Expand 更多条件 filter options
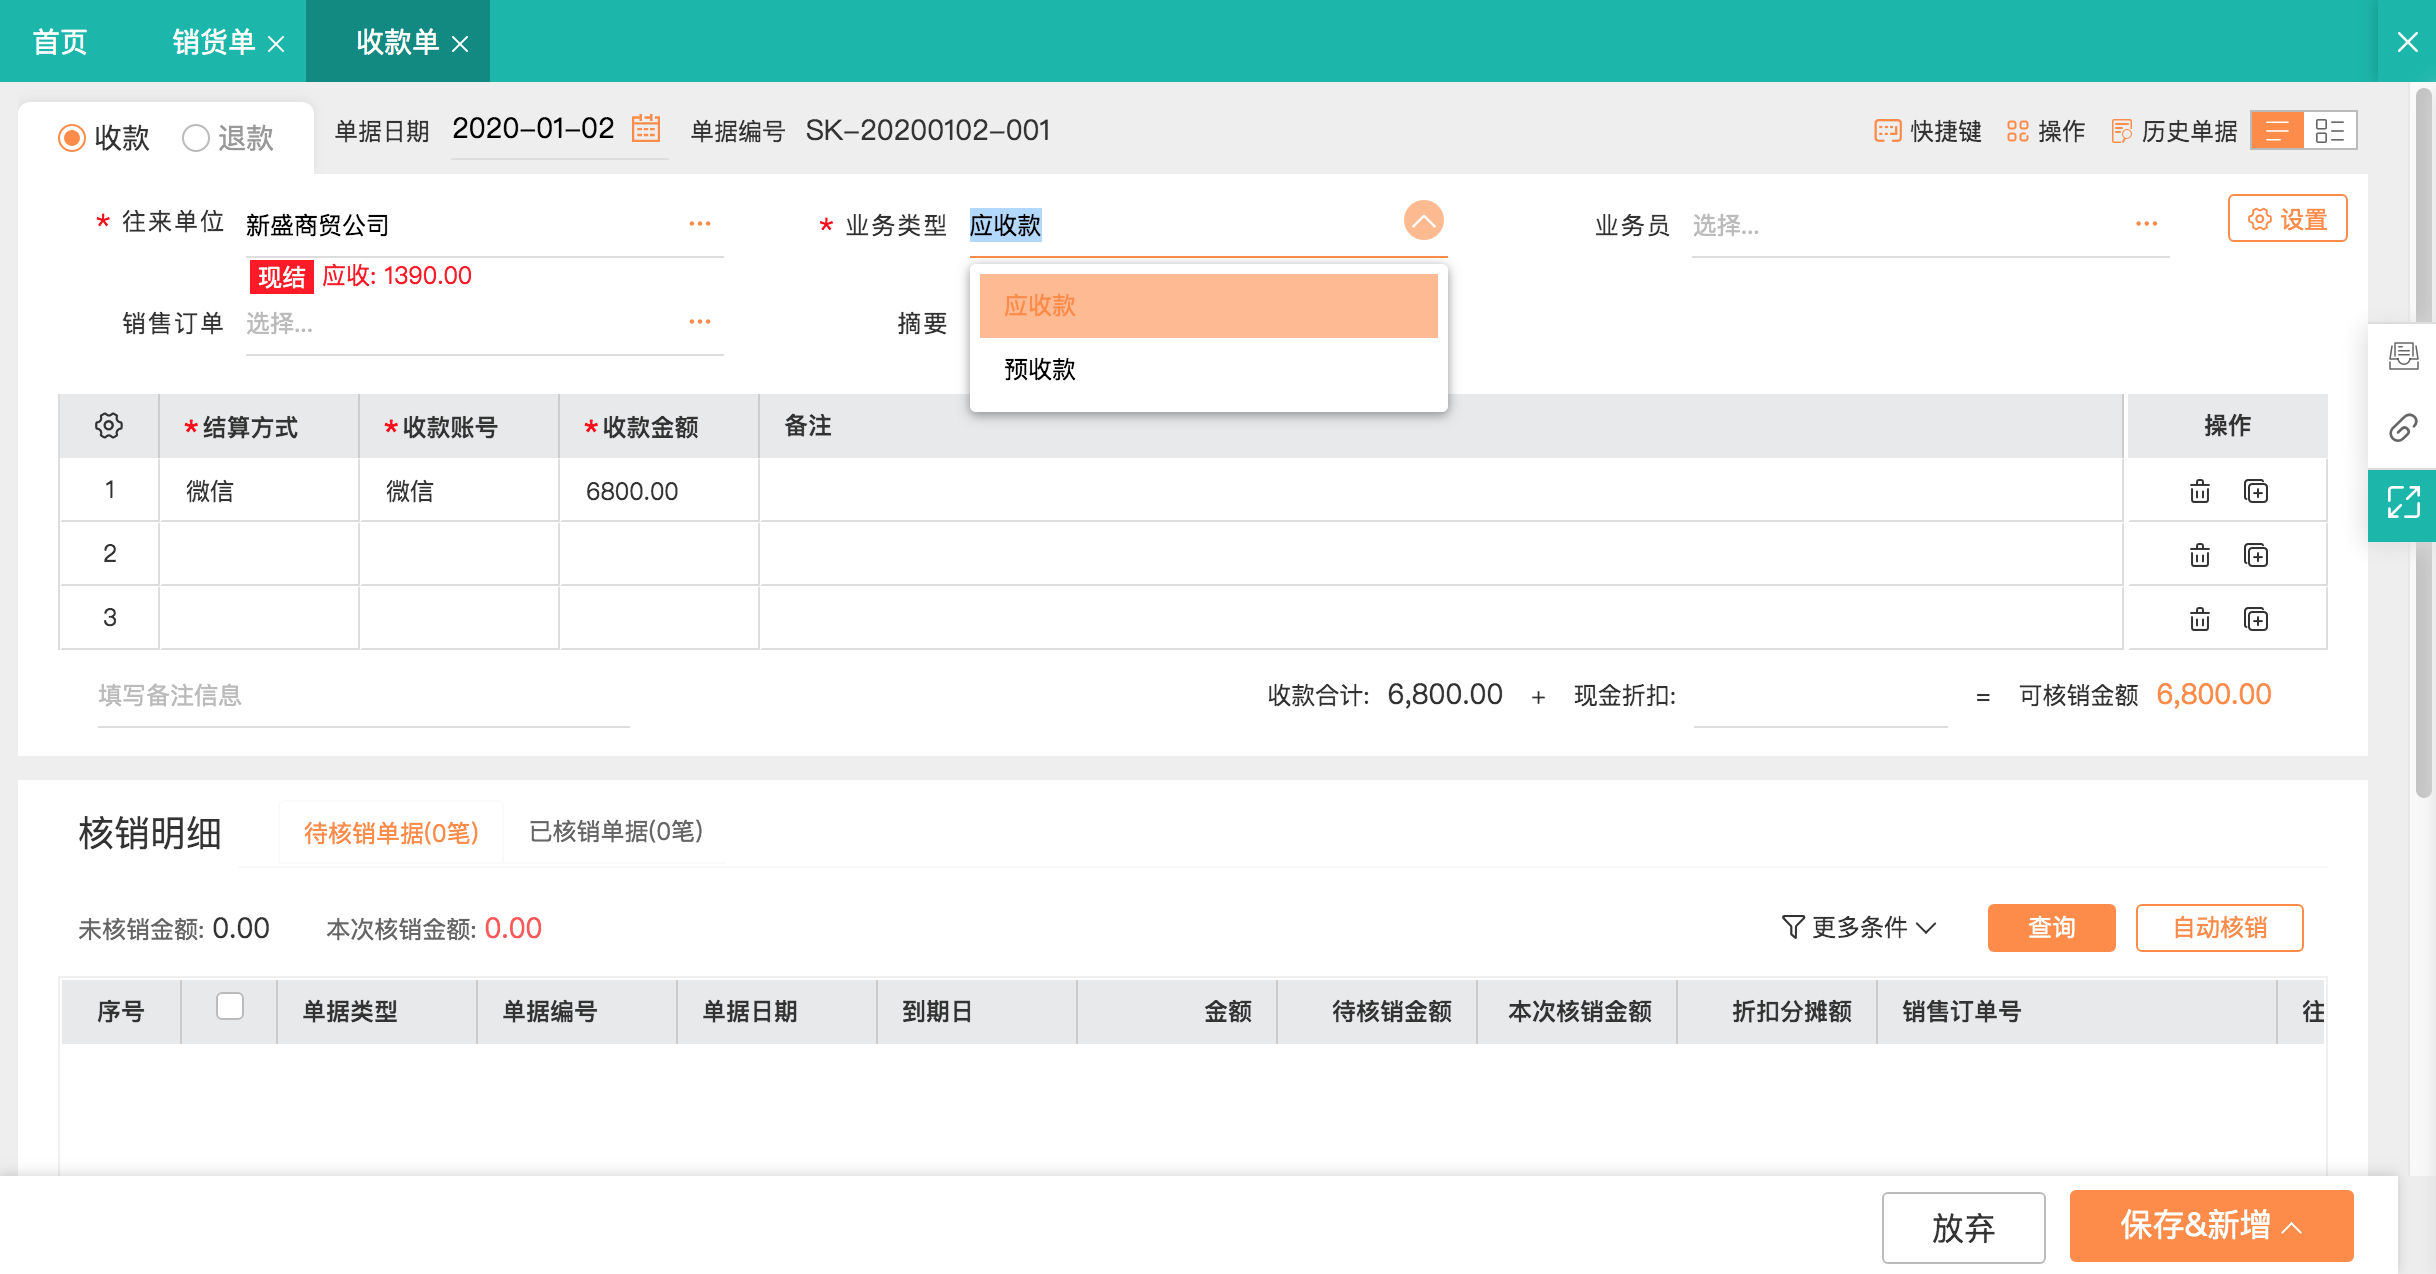The width and height of the screenshot is (2436, 1274). (x=1861, y=928)
